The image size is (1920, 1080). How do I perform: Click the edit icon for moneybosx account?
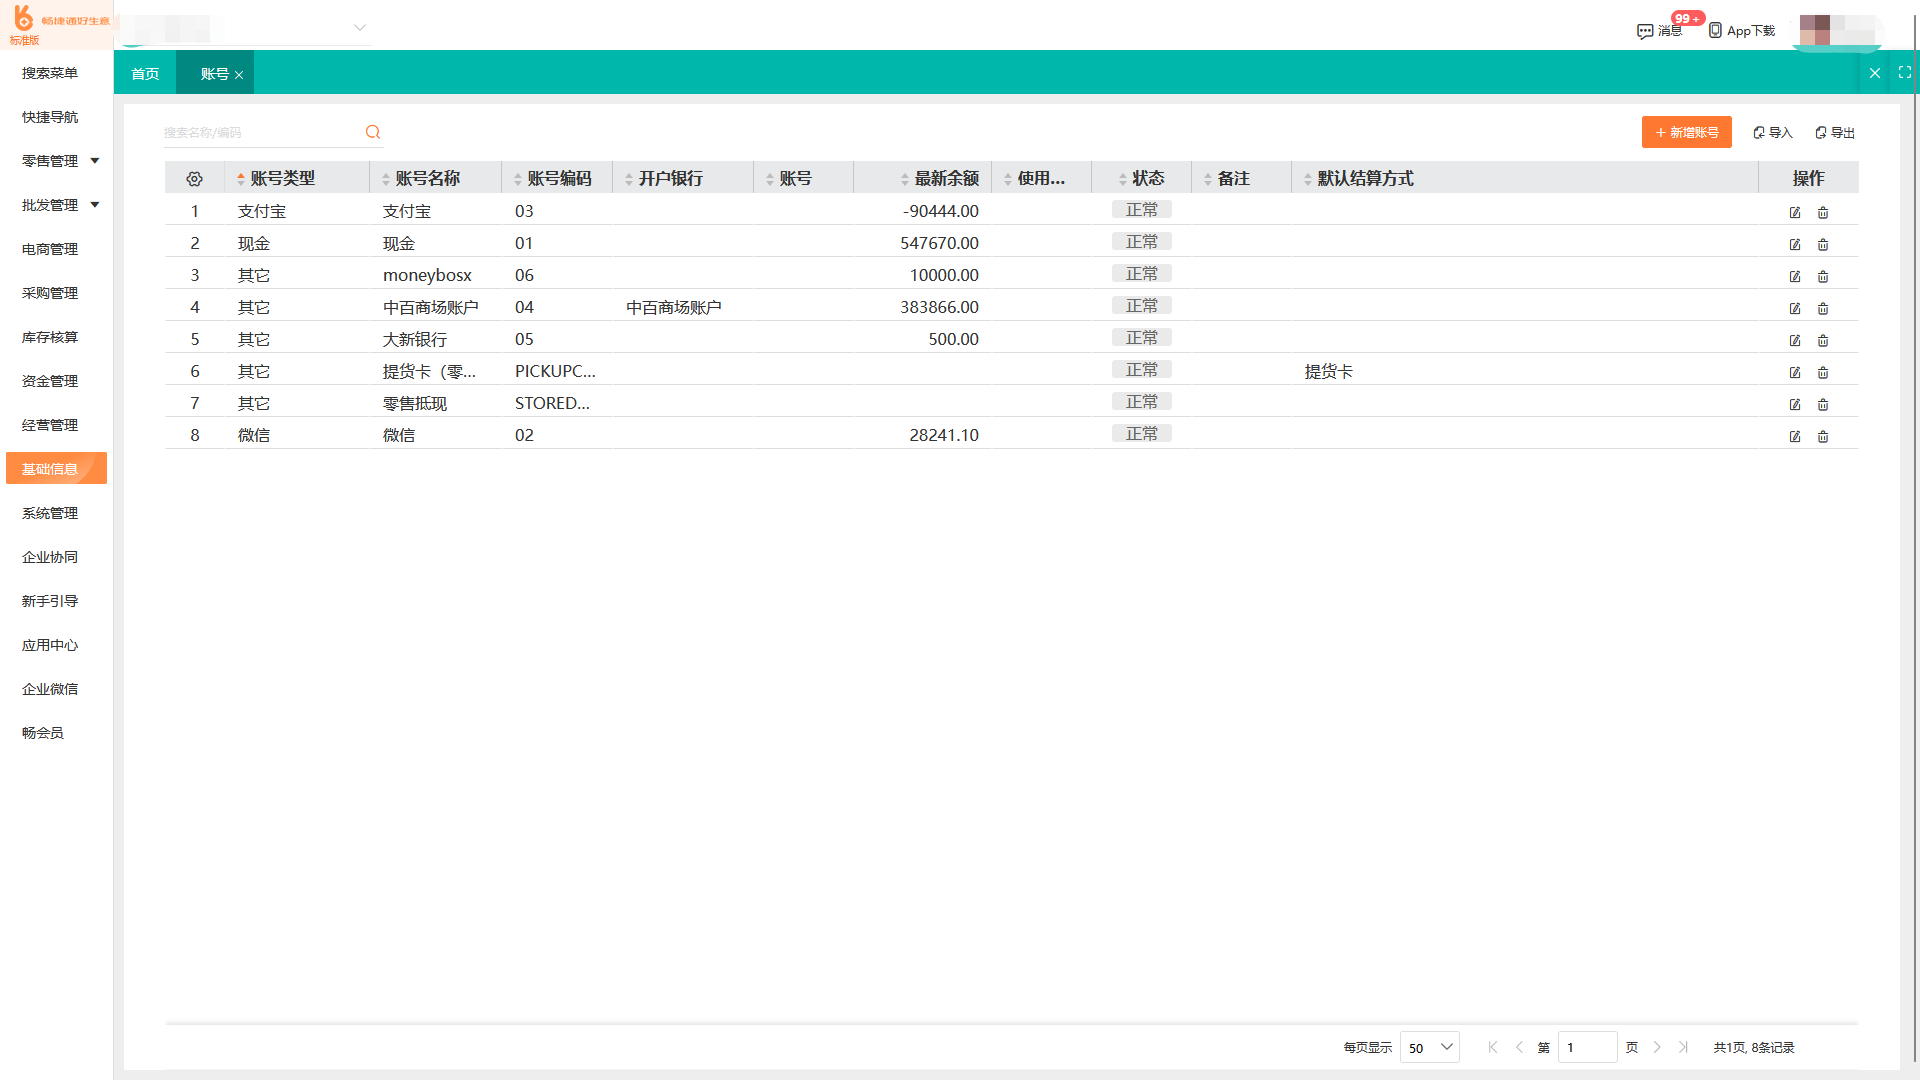click(x=1795, y=276)
